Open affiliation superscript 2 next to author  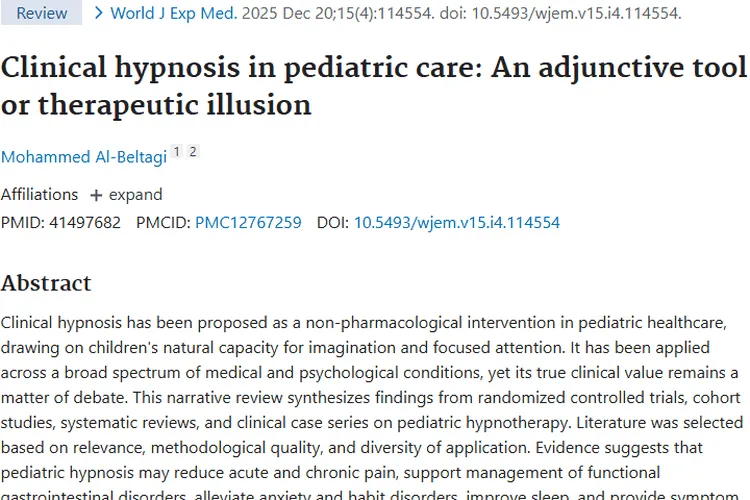click(x=193, y=152)
